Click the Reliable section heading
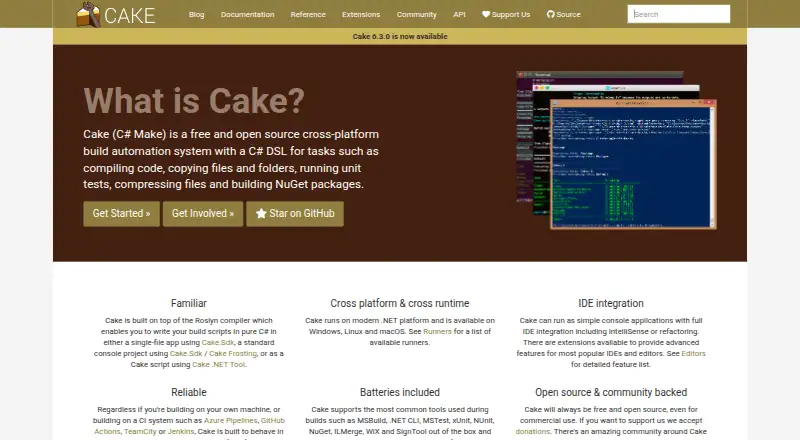 click(189, 392)
